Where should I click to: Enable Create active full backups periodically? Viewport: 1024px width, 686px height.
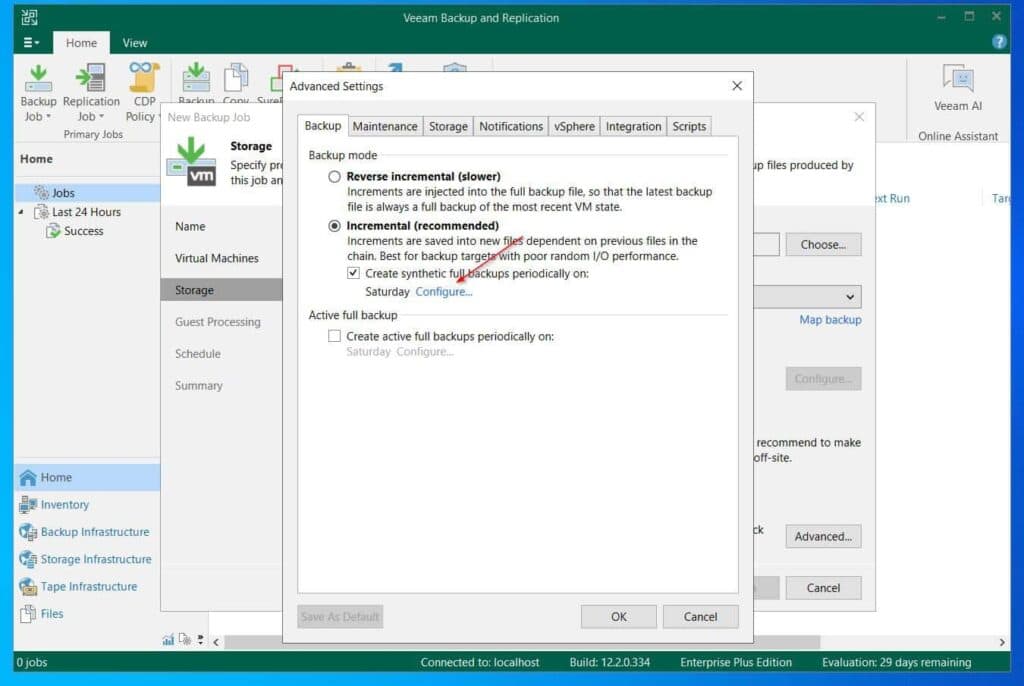[x=334, y=336]
